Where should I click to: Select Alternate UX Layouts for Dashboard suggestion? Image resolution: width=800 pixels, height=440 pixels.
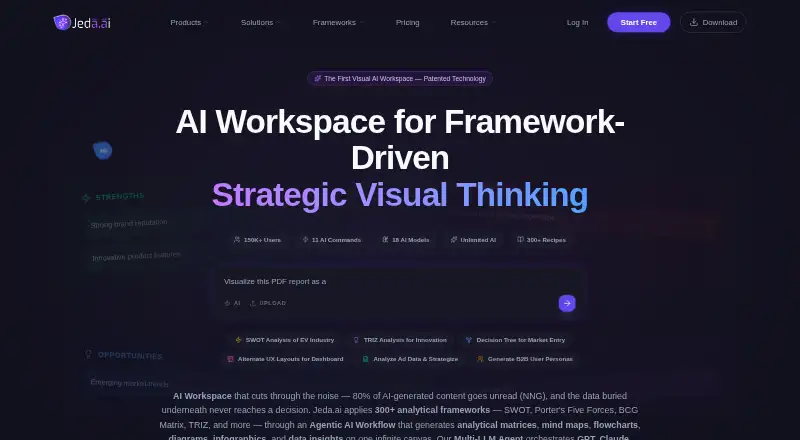(x=285, y=359)
